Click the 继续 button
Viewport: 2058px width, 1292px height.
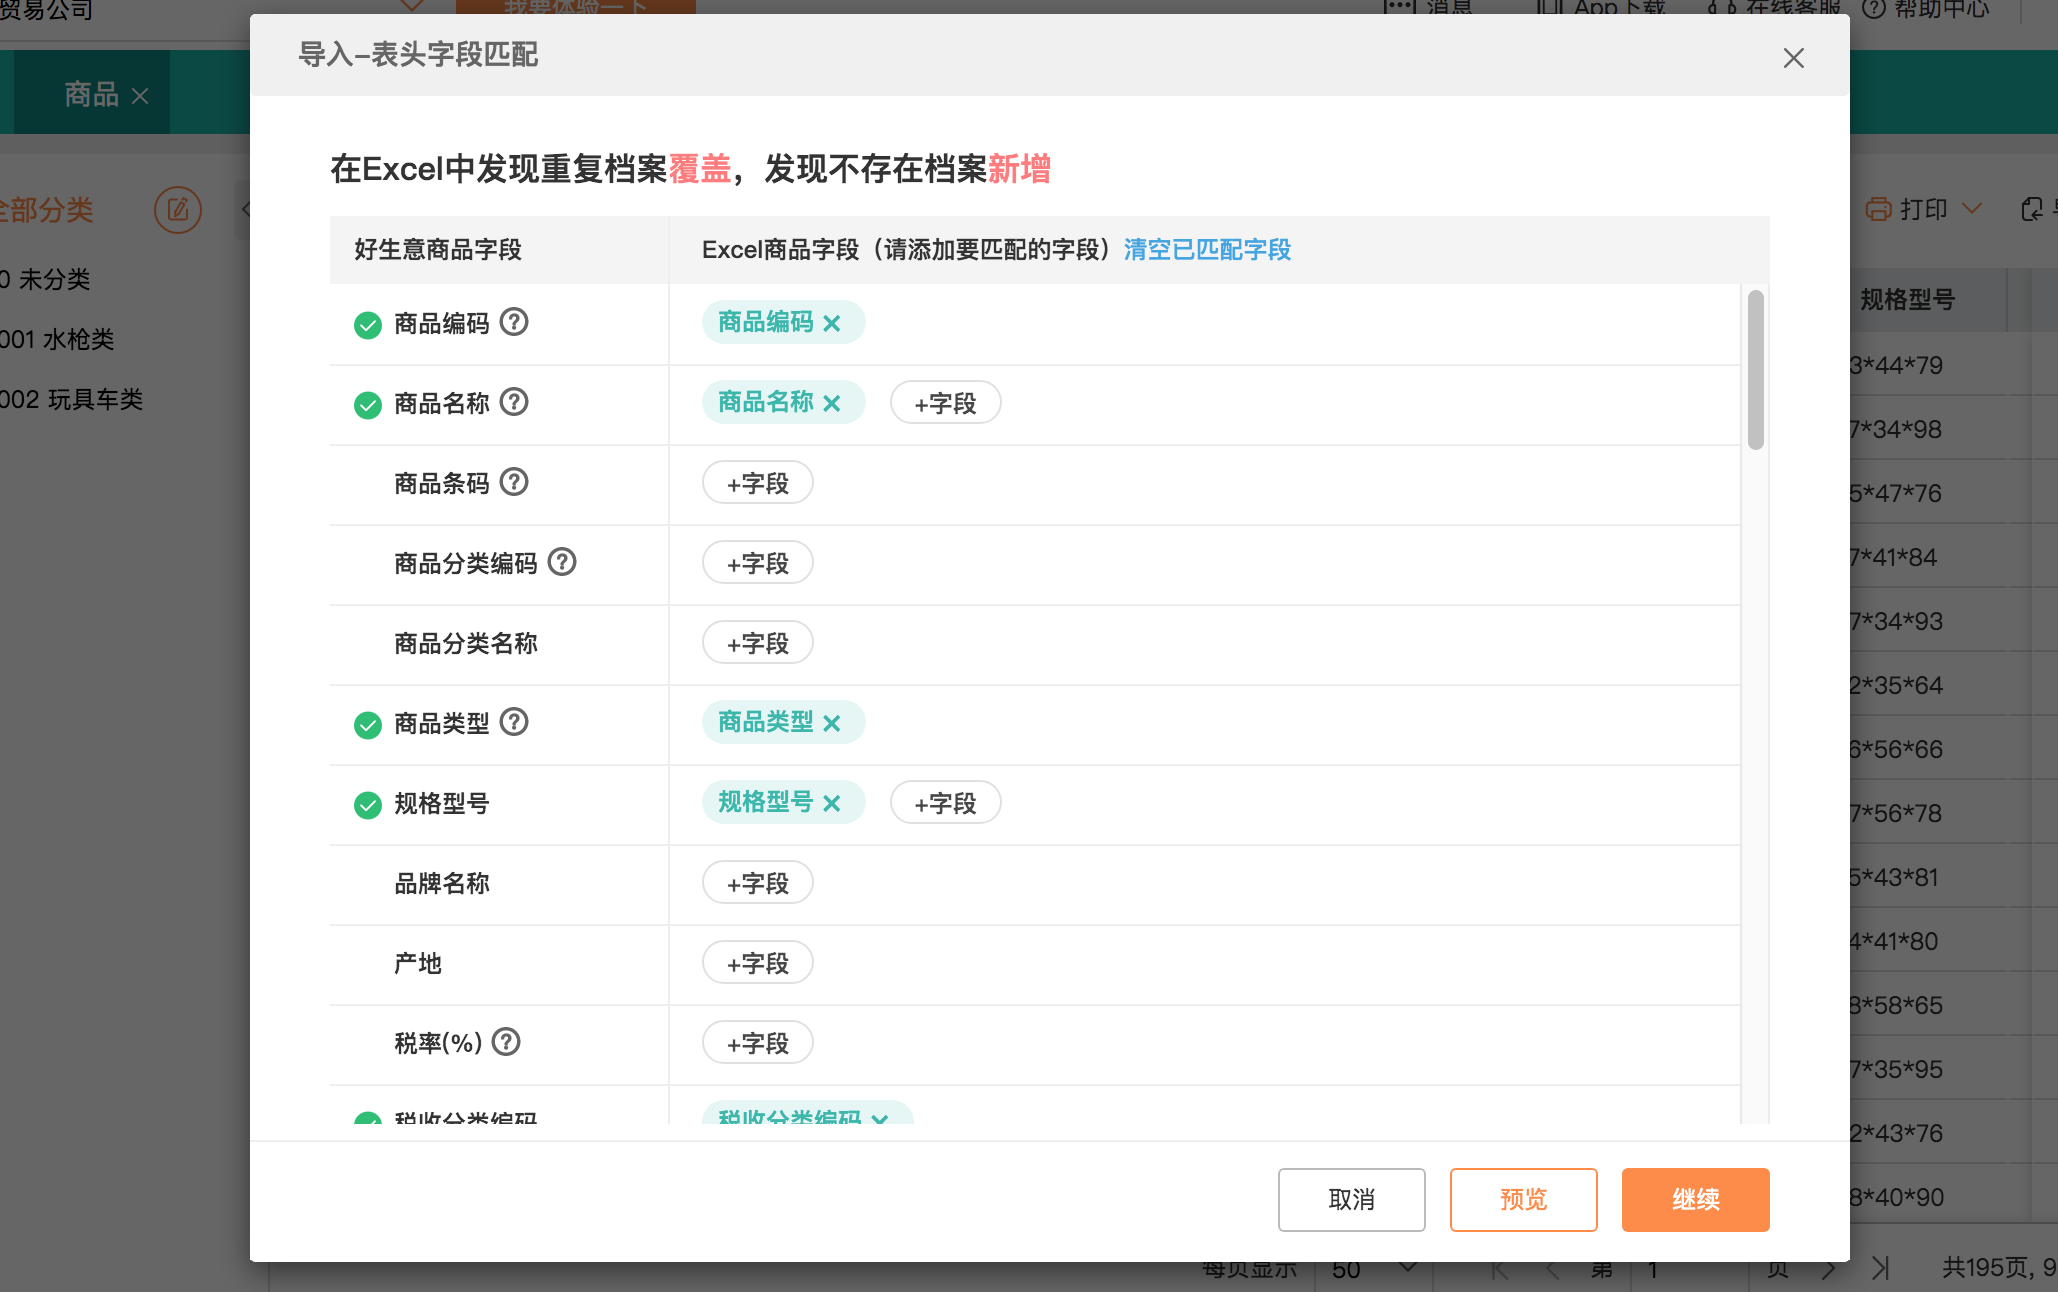[1693, 1200]
